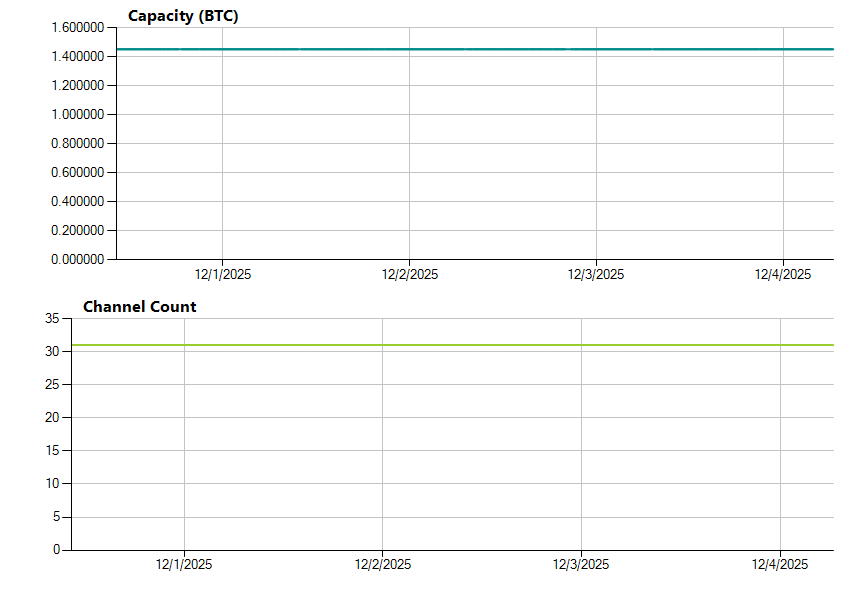
Task: Click the Channel Count chart title
Action: [139, 306]
